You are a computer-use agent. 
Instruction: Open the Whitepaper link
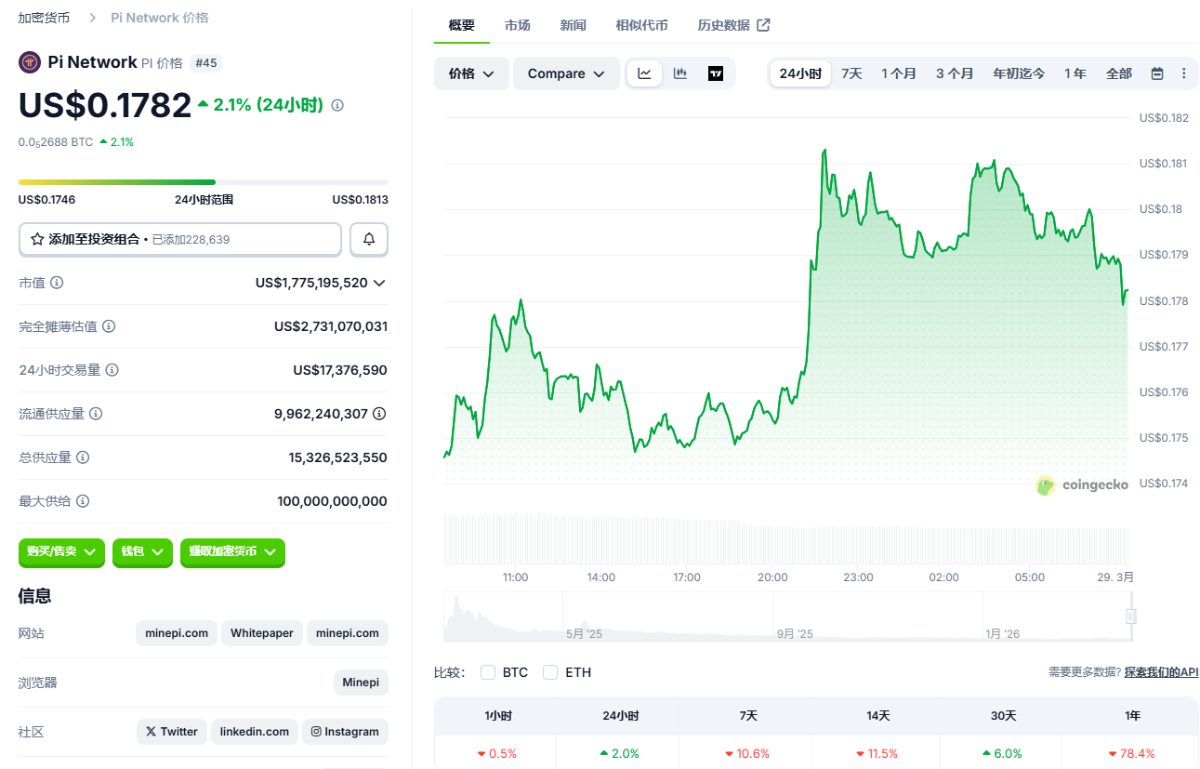(262, 633)
